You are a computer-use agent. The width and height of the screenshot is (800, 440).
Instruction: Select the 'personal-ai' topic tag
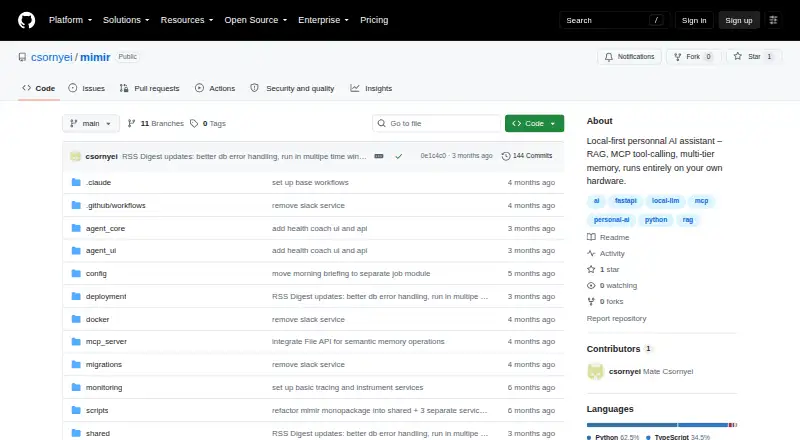[x=611, y=220]
